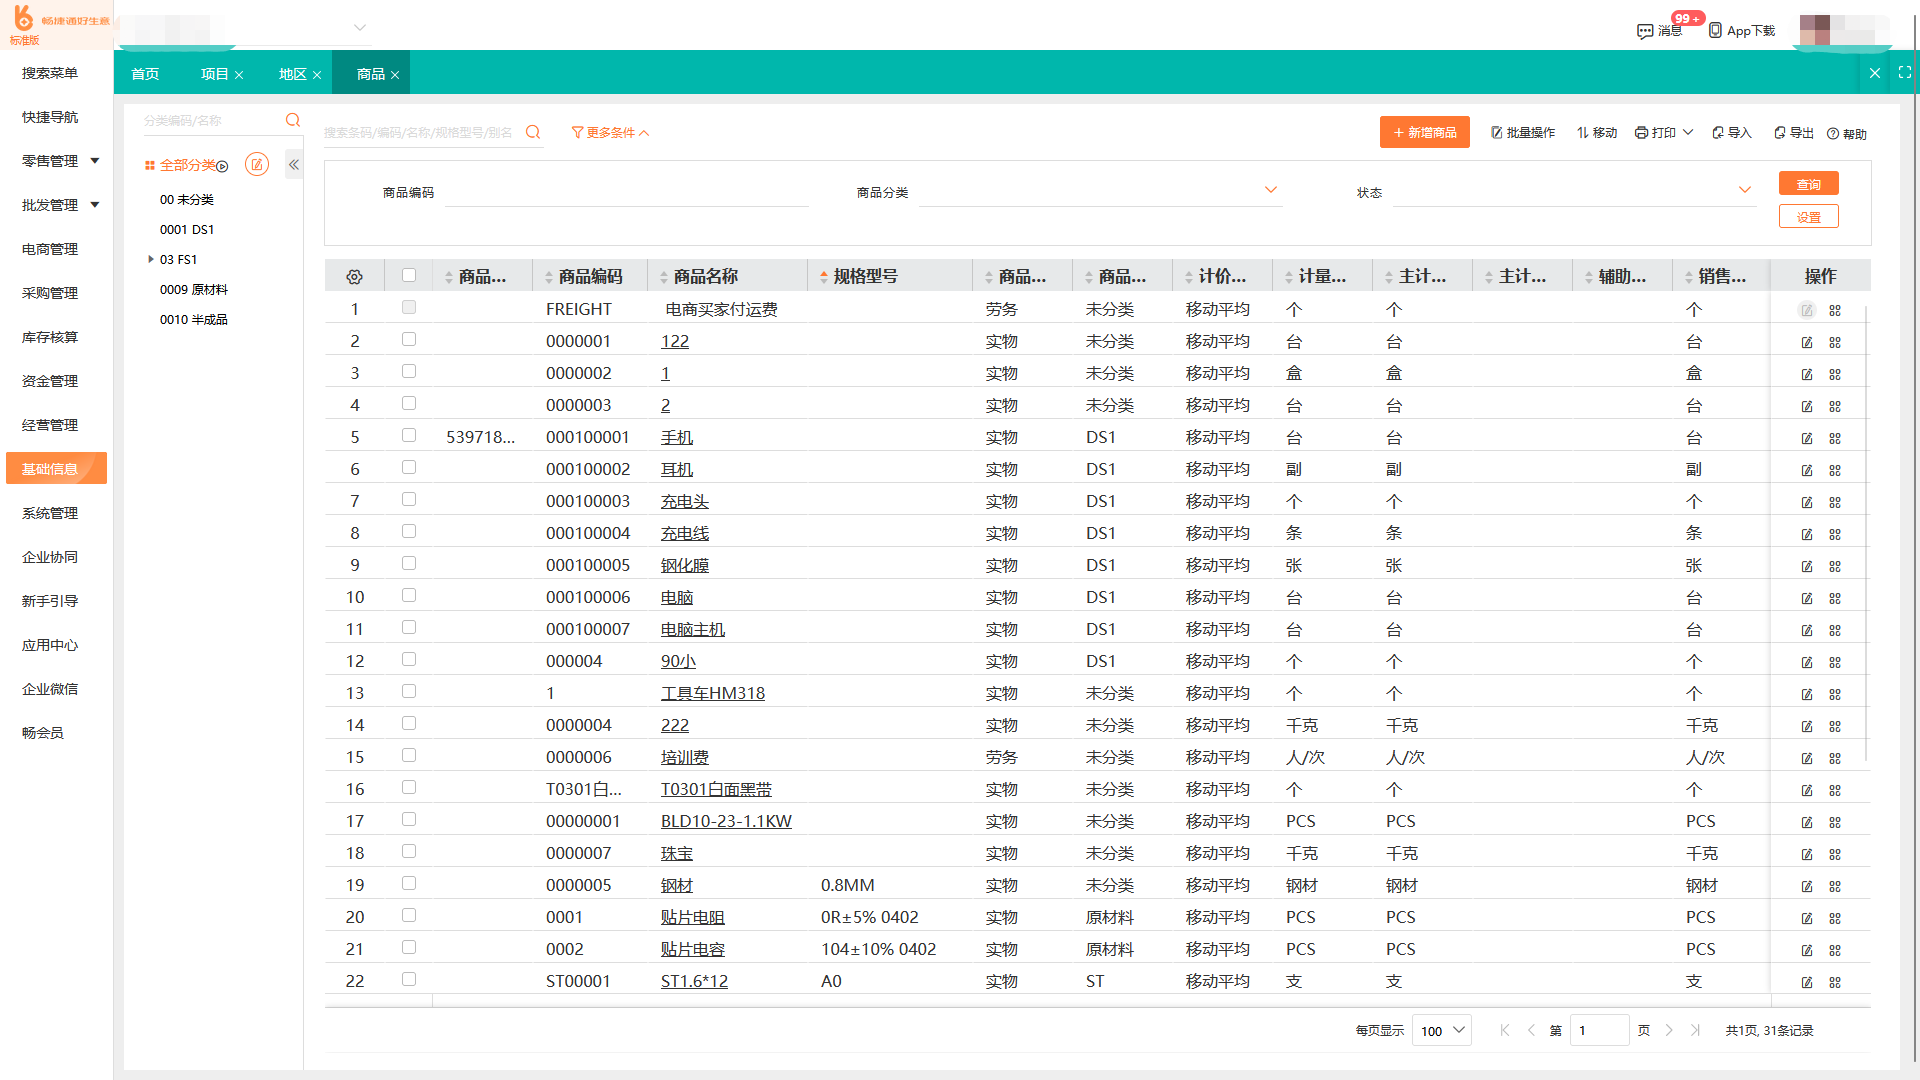Click the 新增商品 button
This screenshot has width=1920, height=1080.
pos(1423,131)
